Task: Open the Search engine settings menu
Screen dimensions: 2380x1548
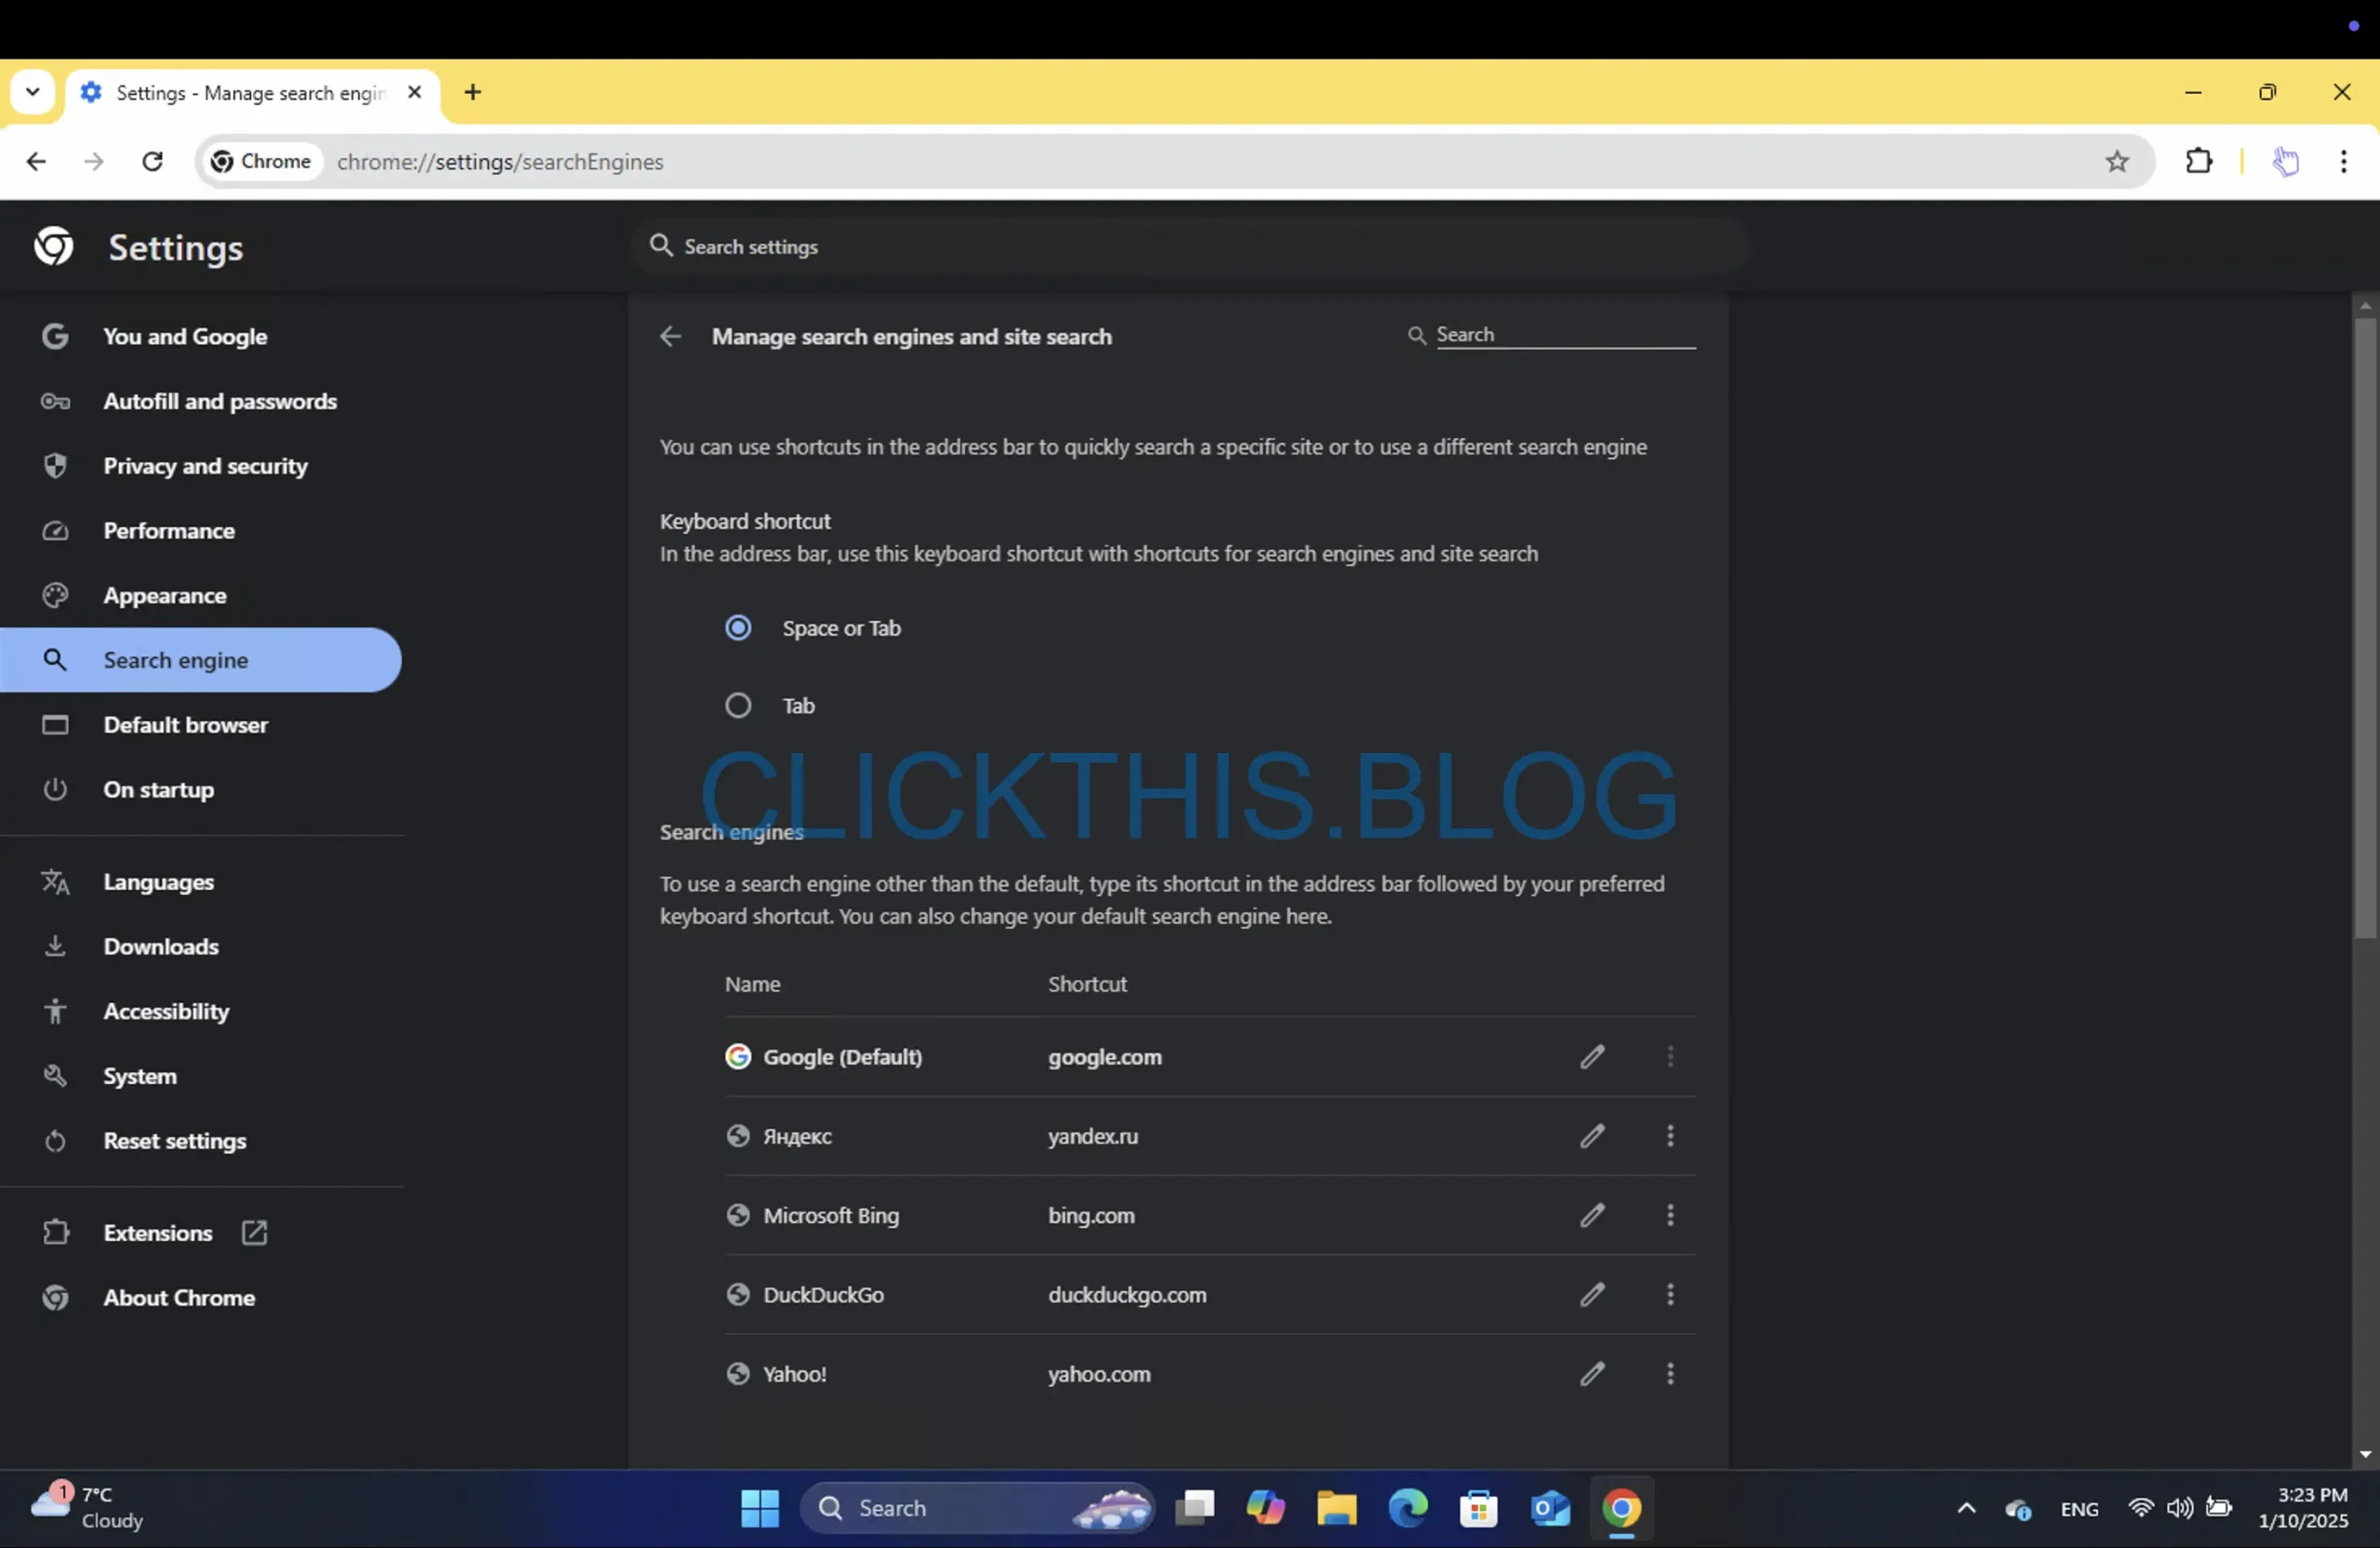Action: pyautogui.click(x=175, y=659)
